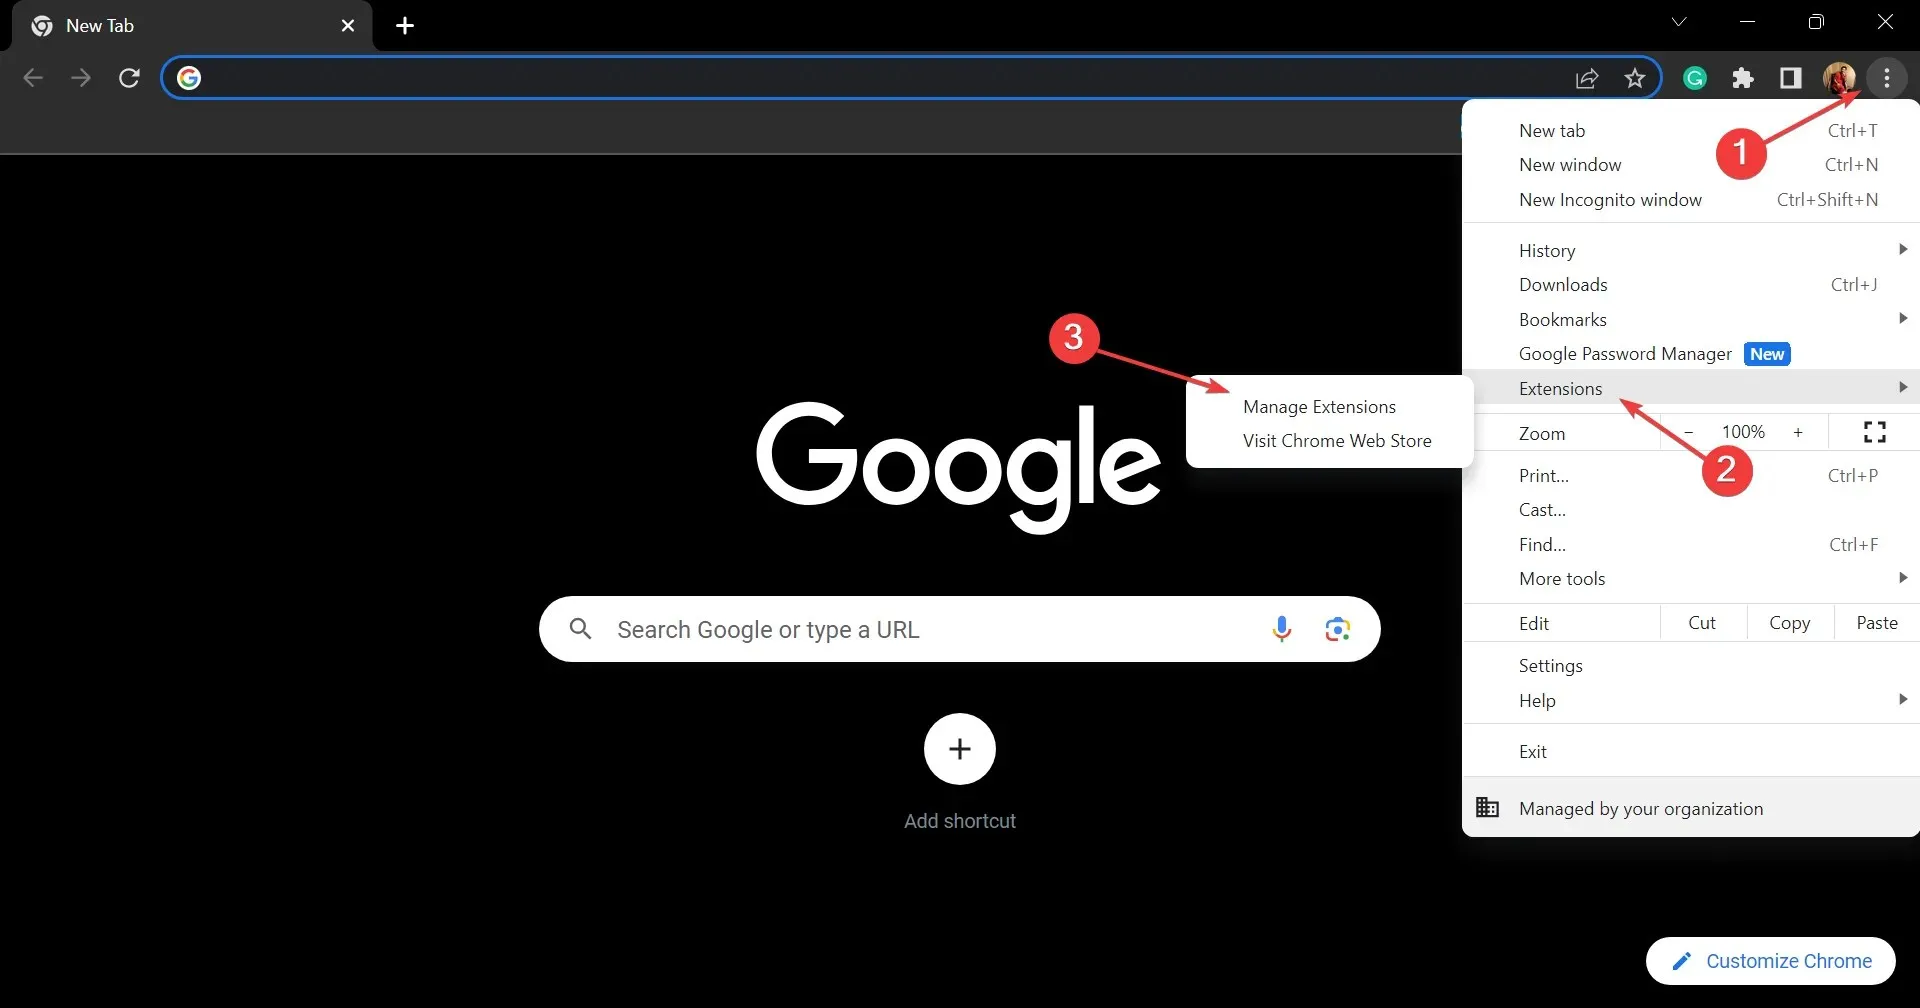Expand the Extensions submenu
1920x1008 pixels.
pyautogui.click(x=1691, y=388)
